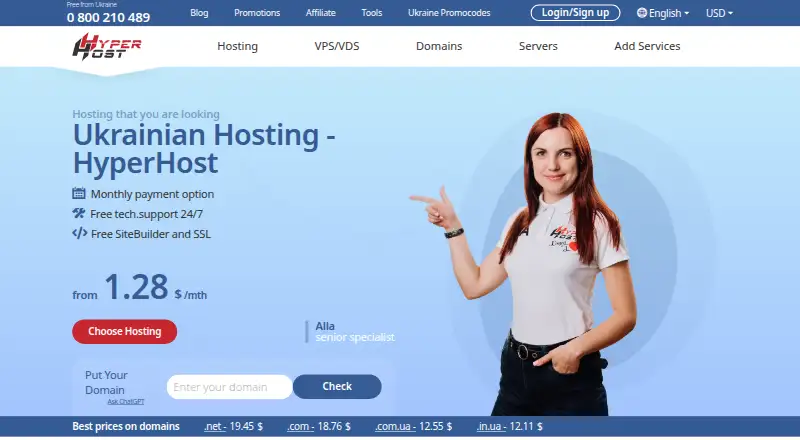
Task: Open the Domains menu
Action: pos(439,46)
